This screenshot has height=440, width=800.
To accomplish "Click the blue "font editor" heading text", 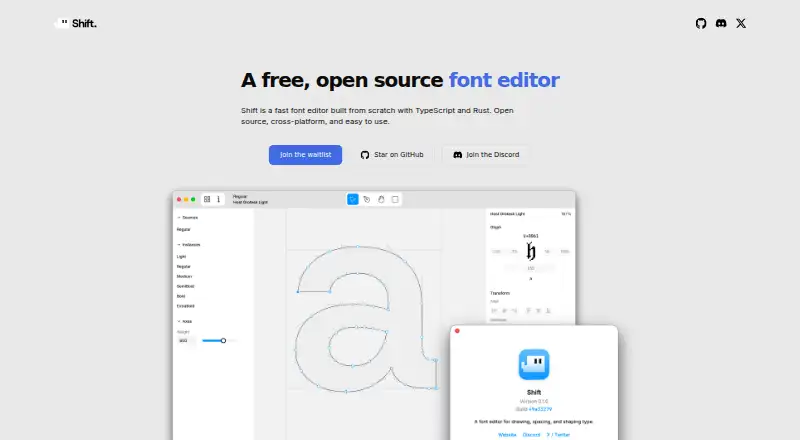I will (x=504, y=80).
